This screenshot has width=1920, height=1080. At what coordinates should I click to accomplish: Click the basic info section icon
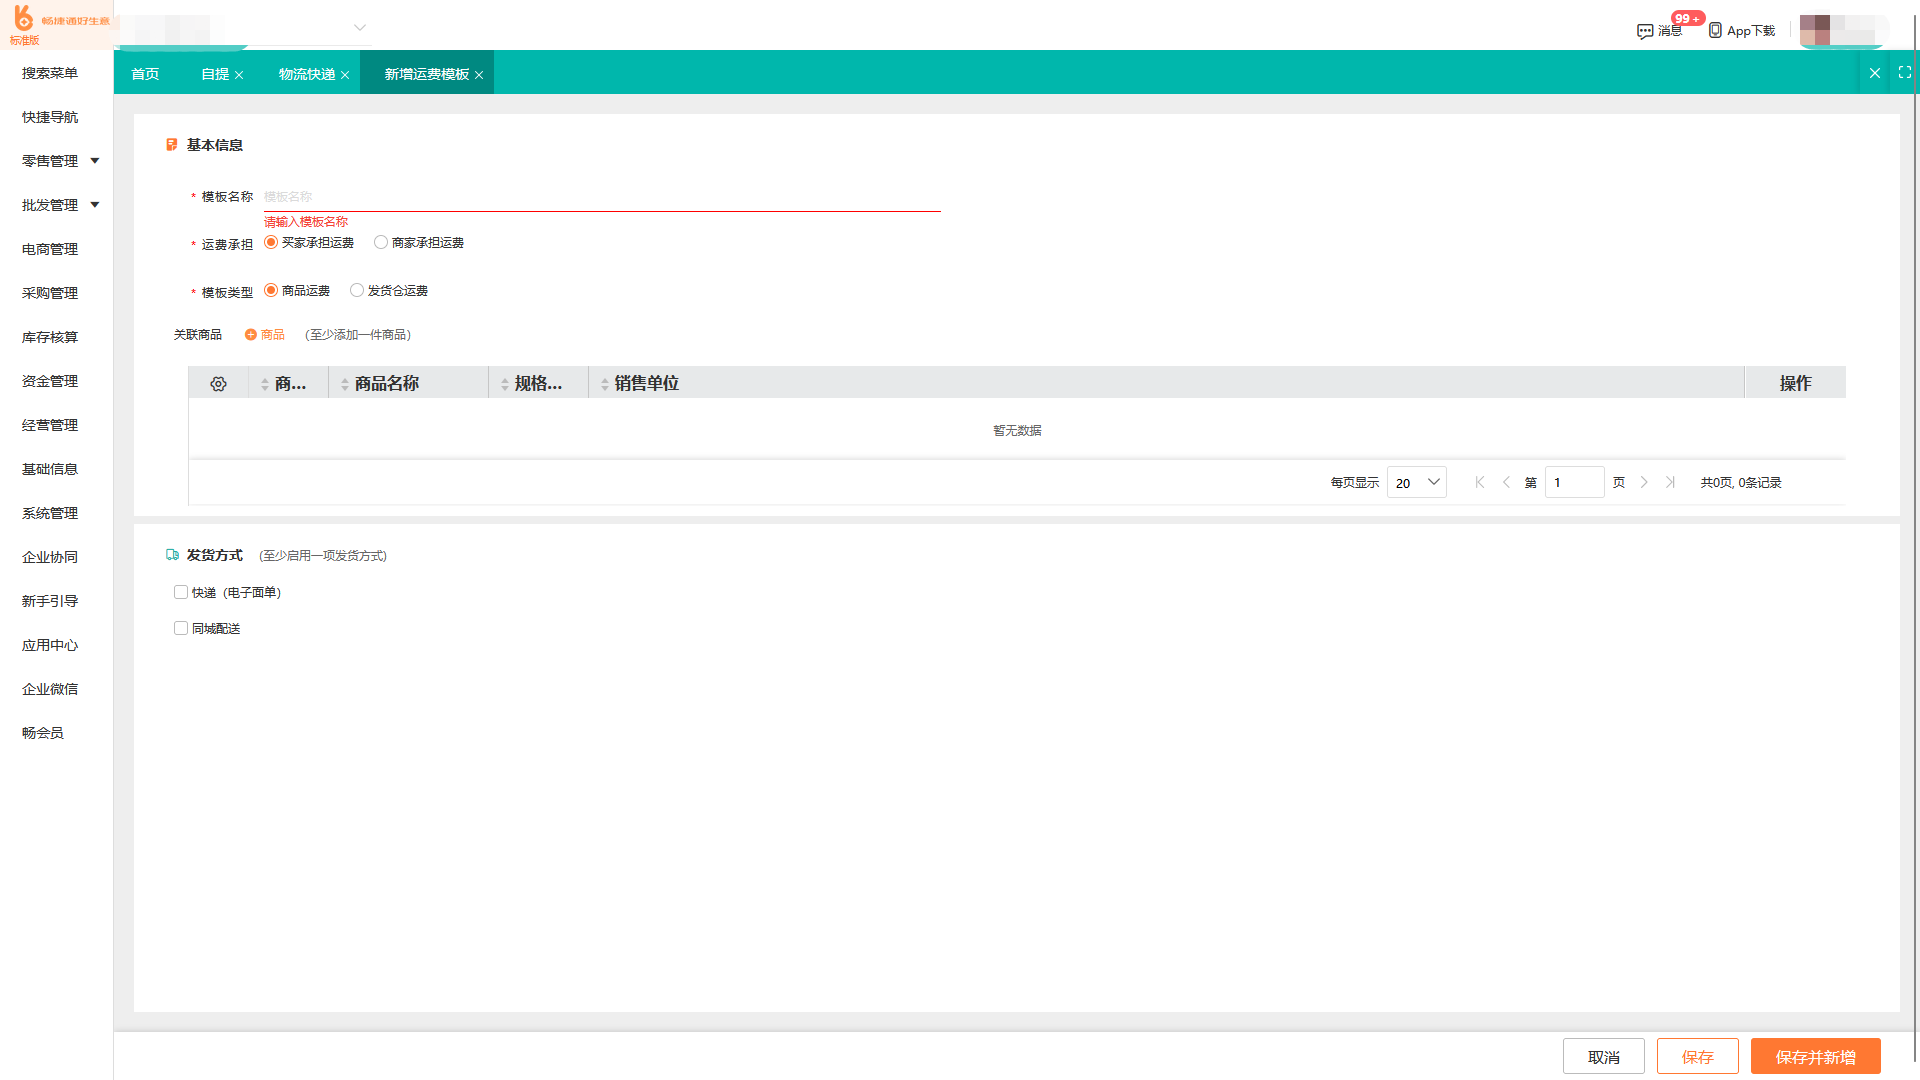point(173,144)
